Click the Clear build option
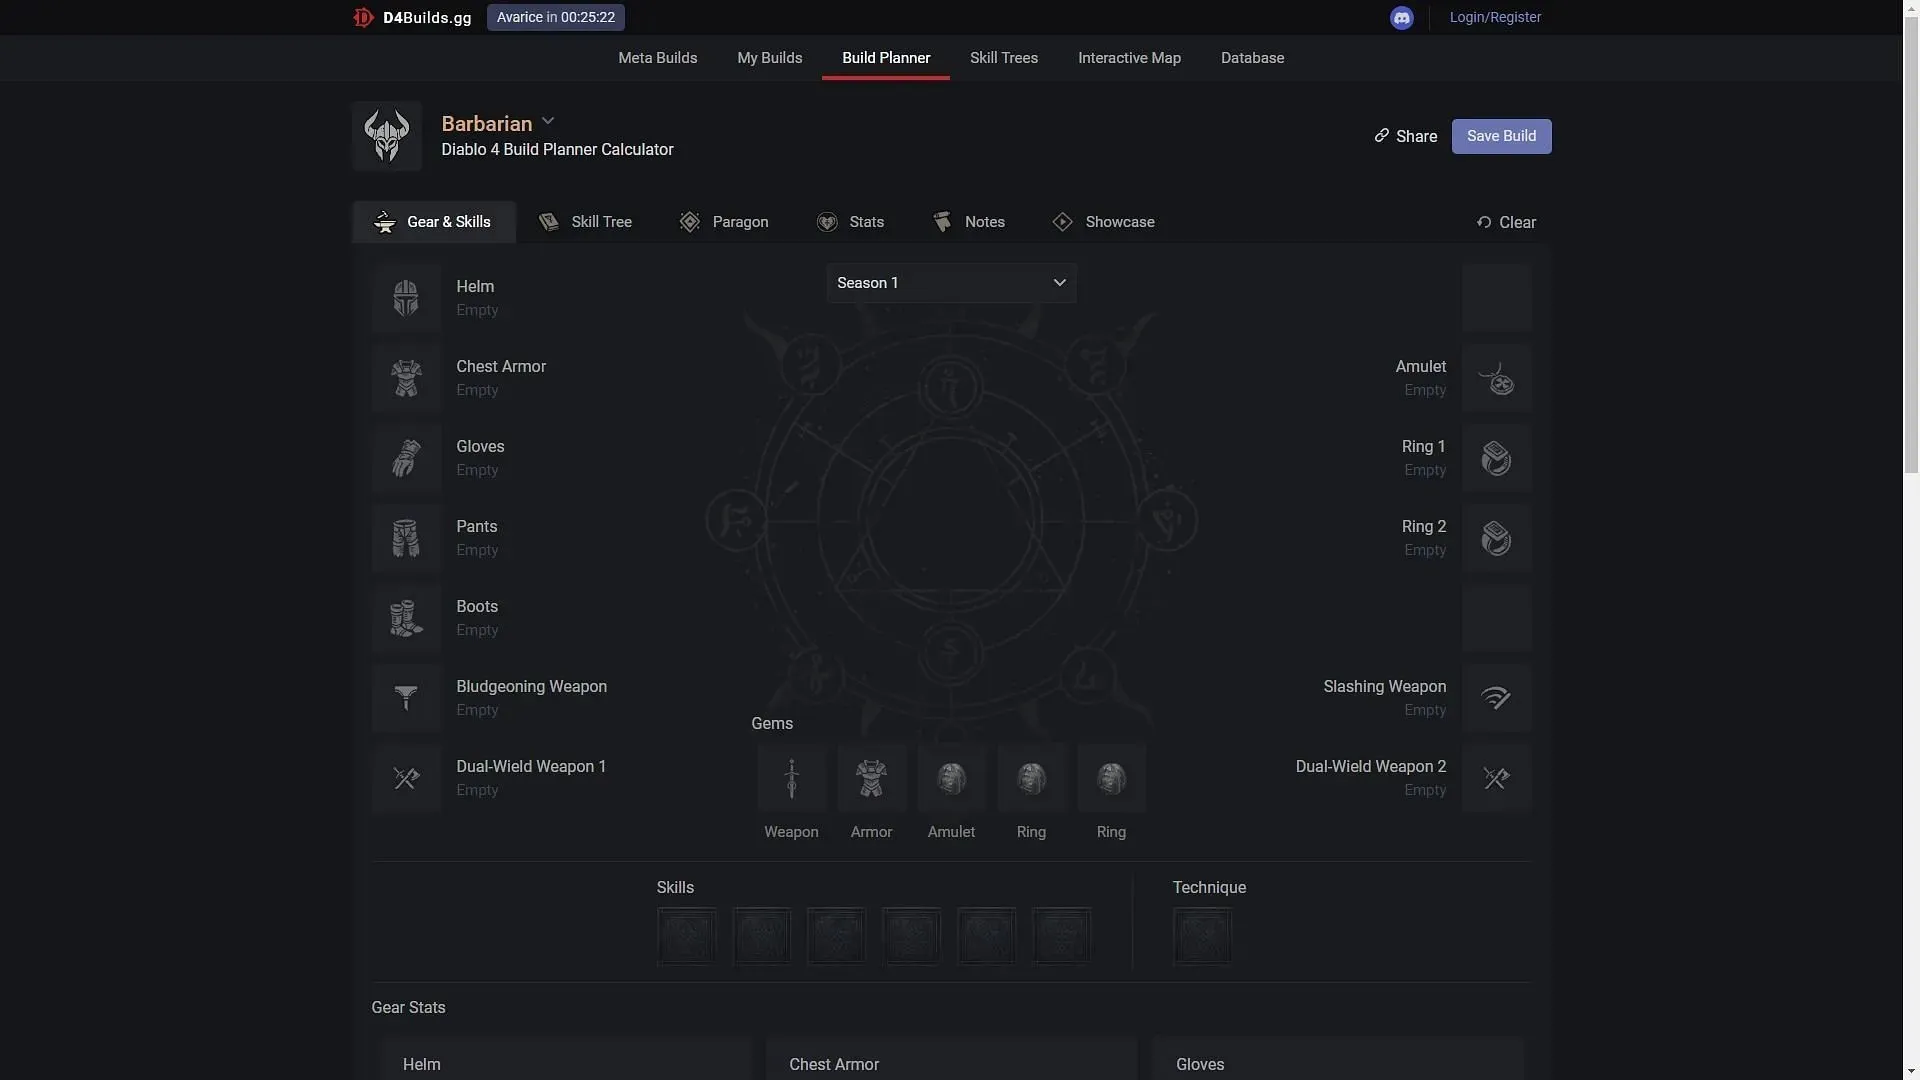The width and height of the screenshot is (1920, 1080). pos(1505,222)
